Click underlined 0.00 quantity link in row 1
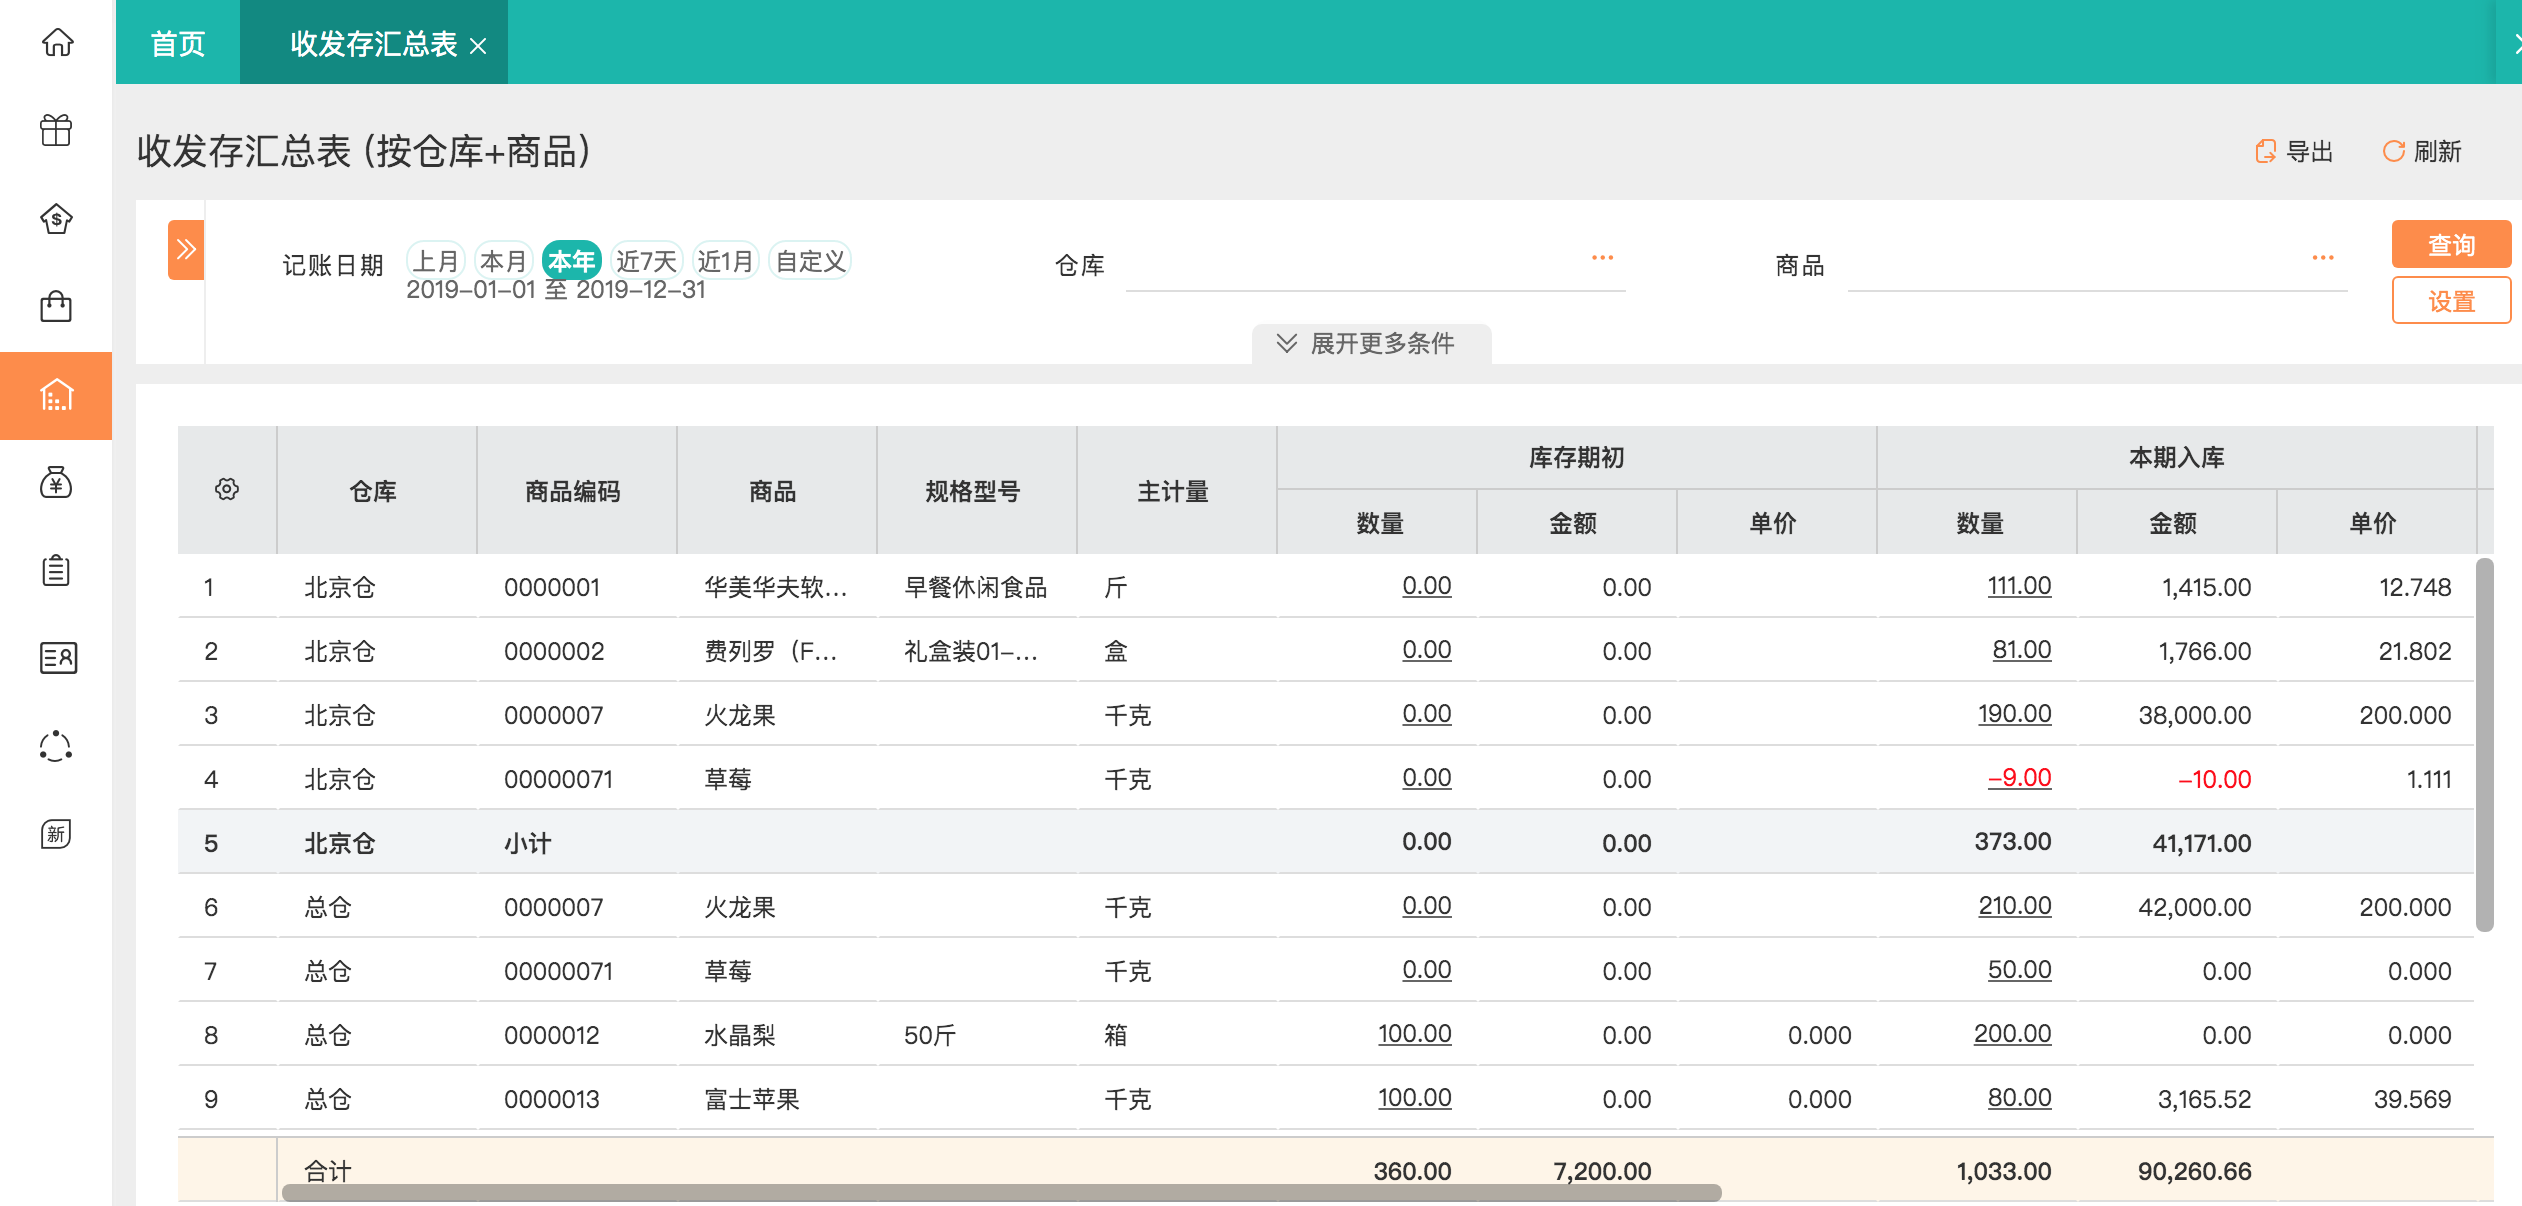Viewport: 2522px width, 1206px height. (x=1422, y=587)
